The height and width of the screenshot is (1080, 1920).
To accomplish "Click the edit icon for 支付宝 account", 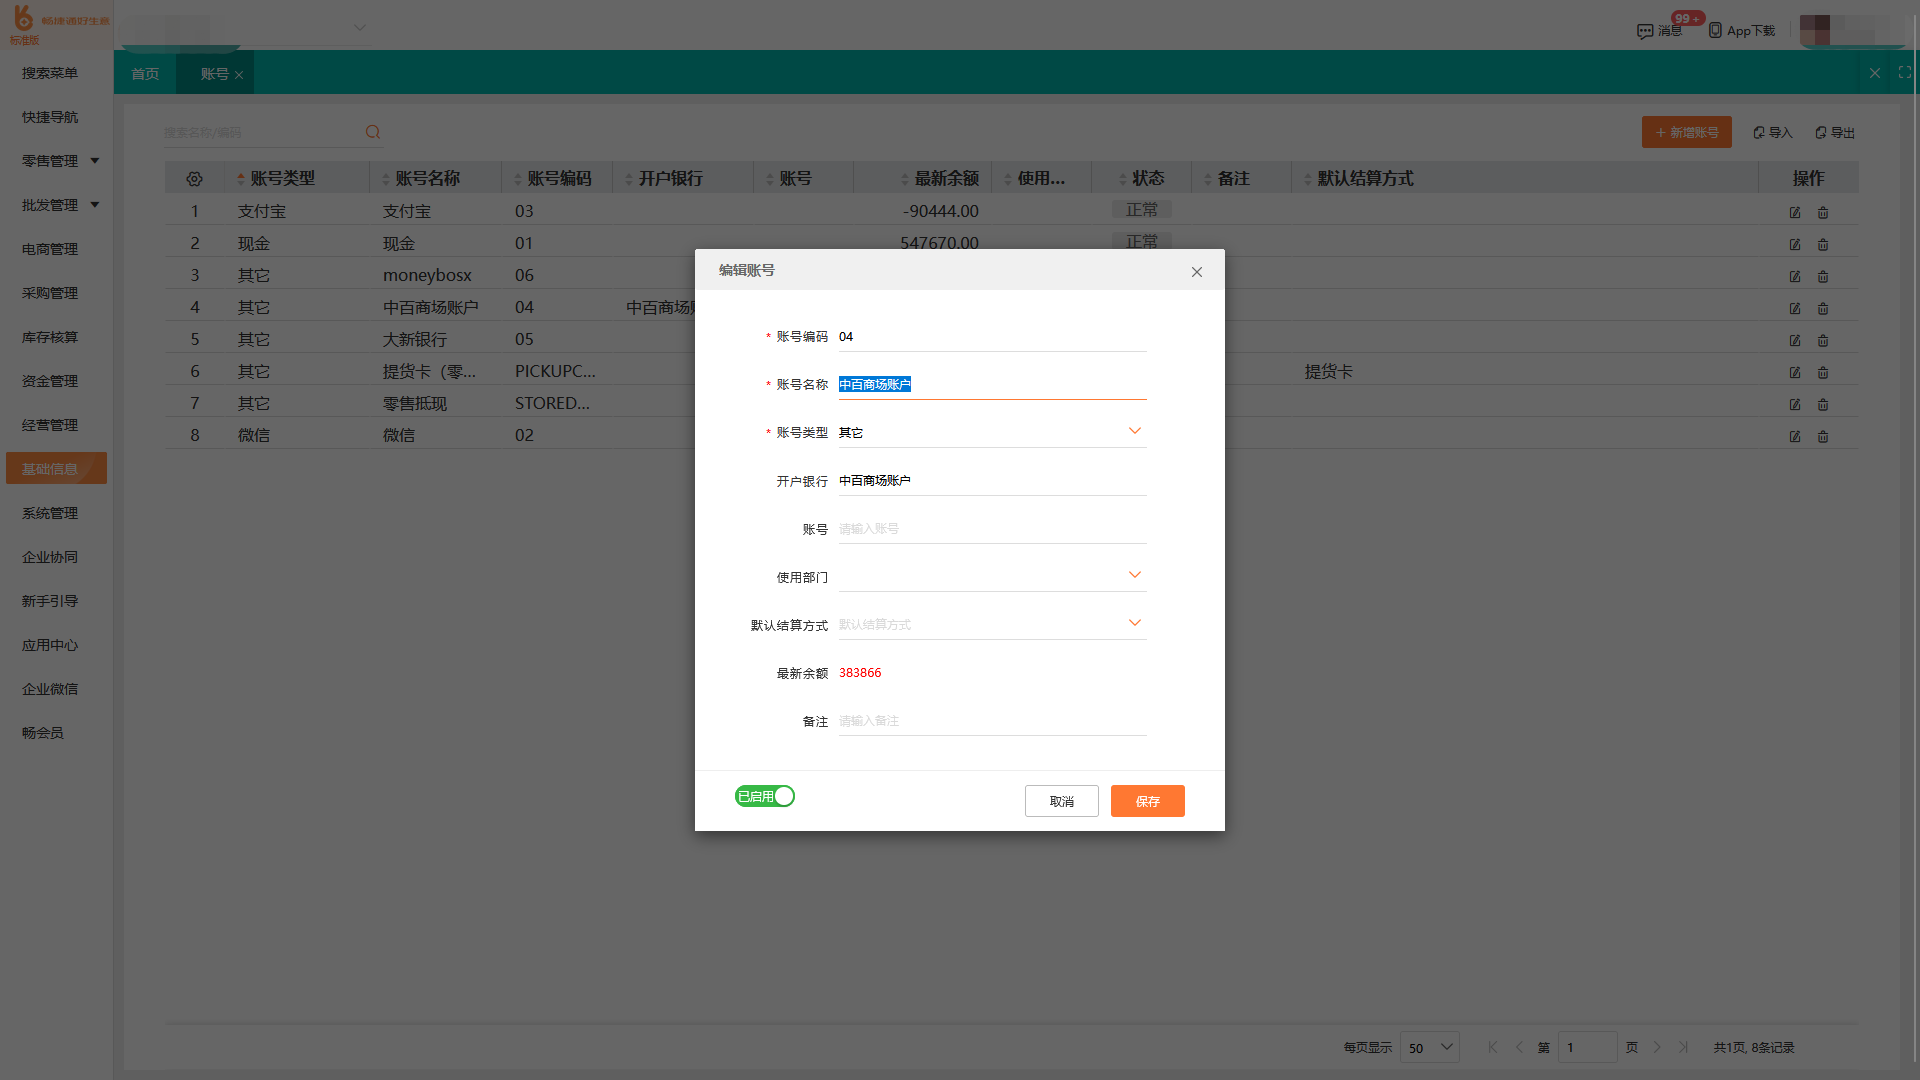I will click(x=1795, y=212).
